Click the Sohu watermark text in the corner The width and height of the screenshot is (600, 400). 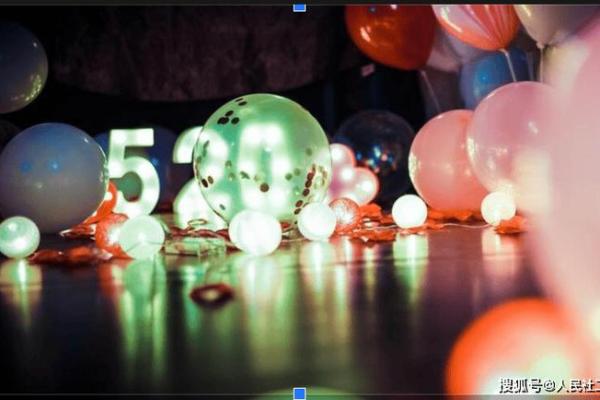click(x=545, y=384)
